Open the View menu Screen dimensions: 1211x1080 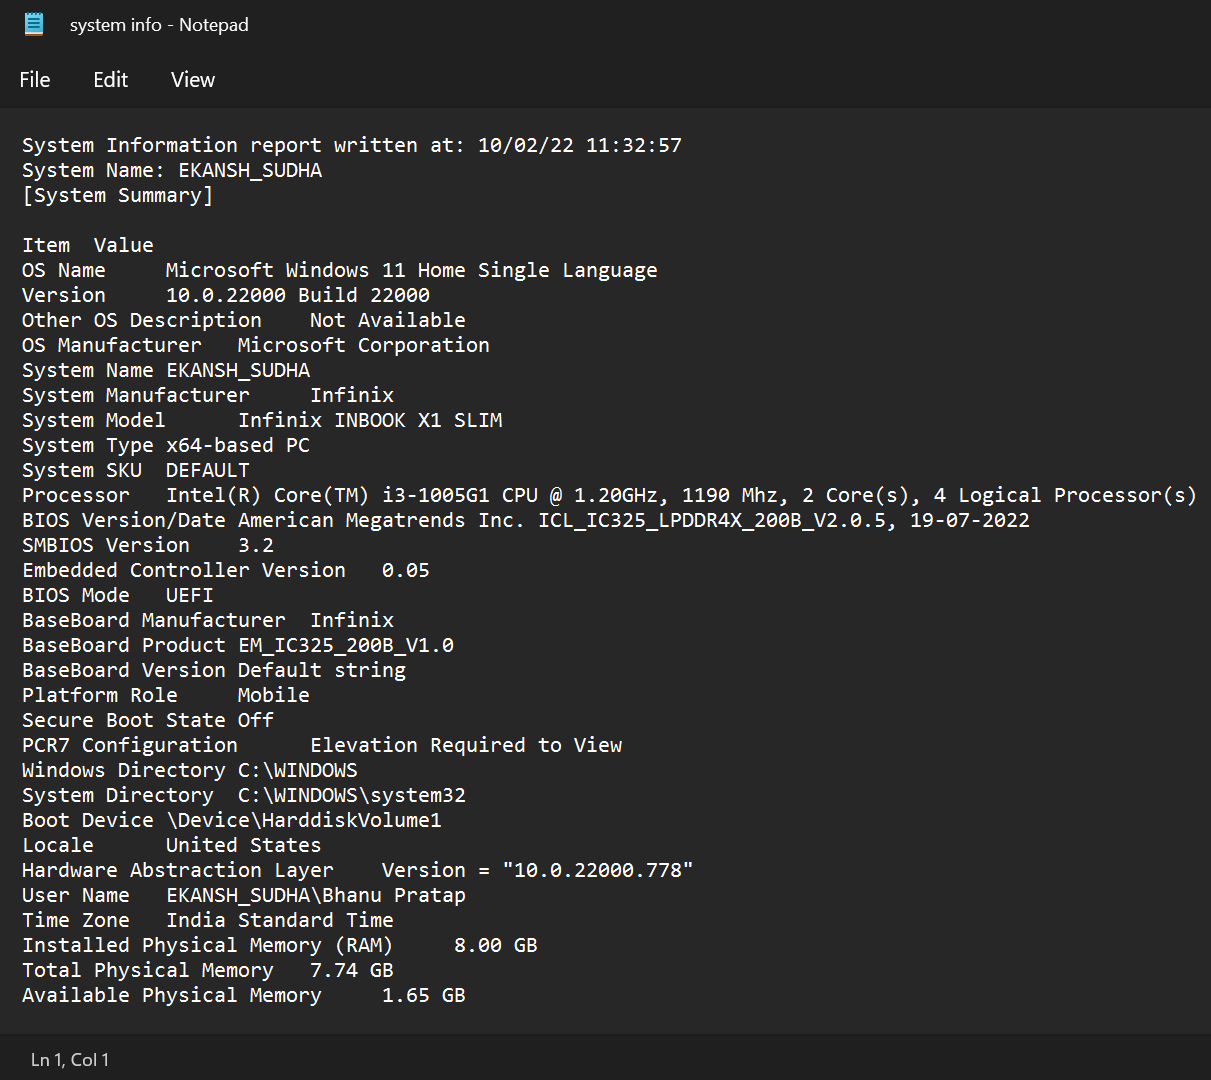point(192,80)
